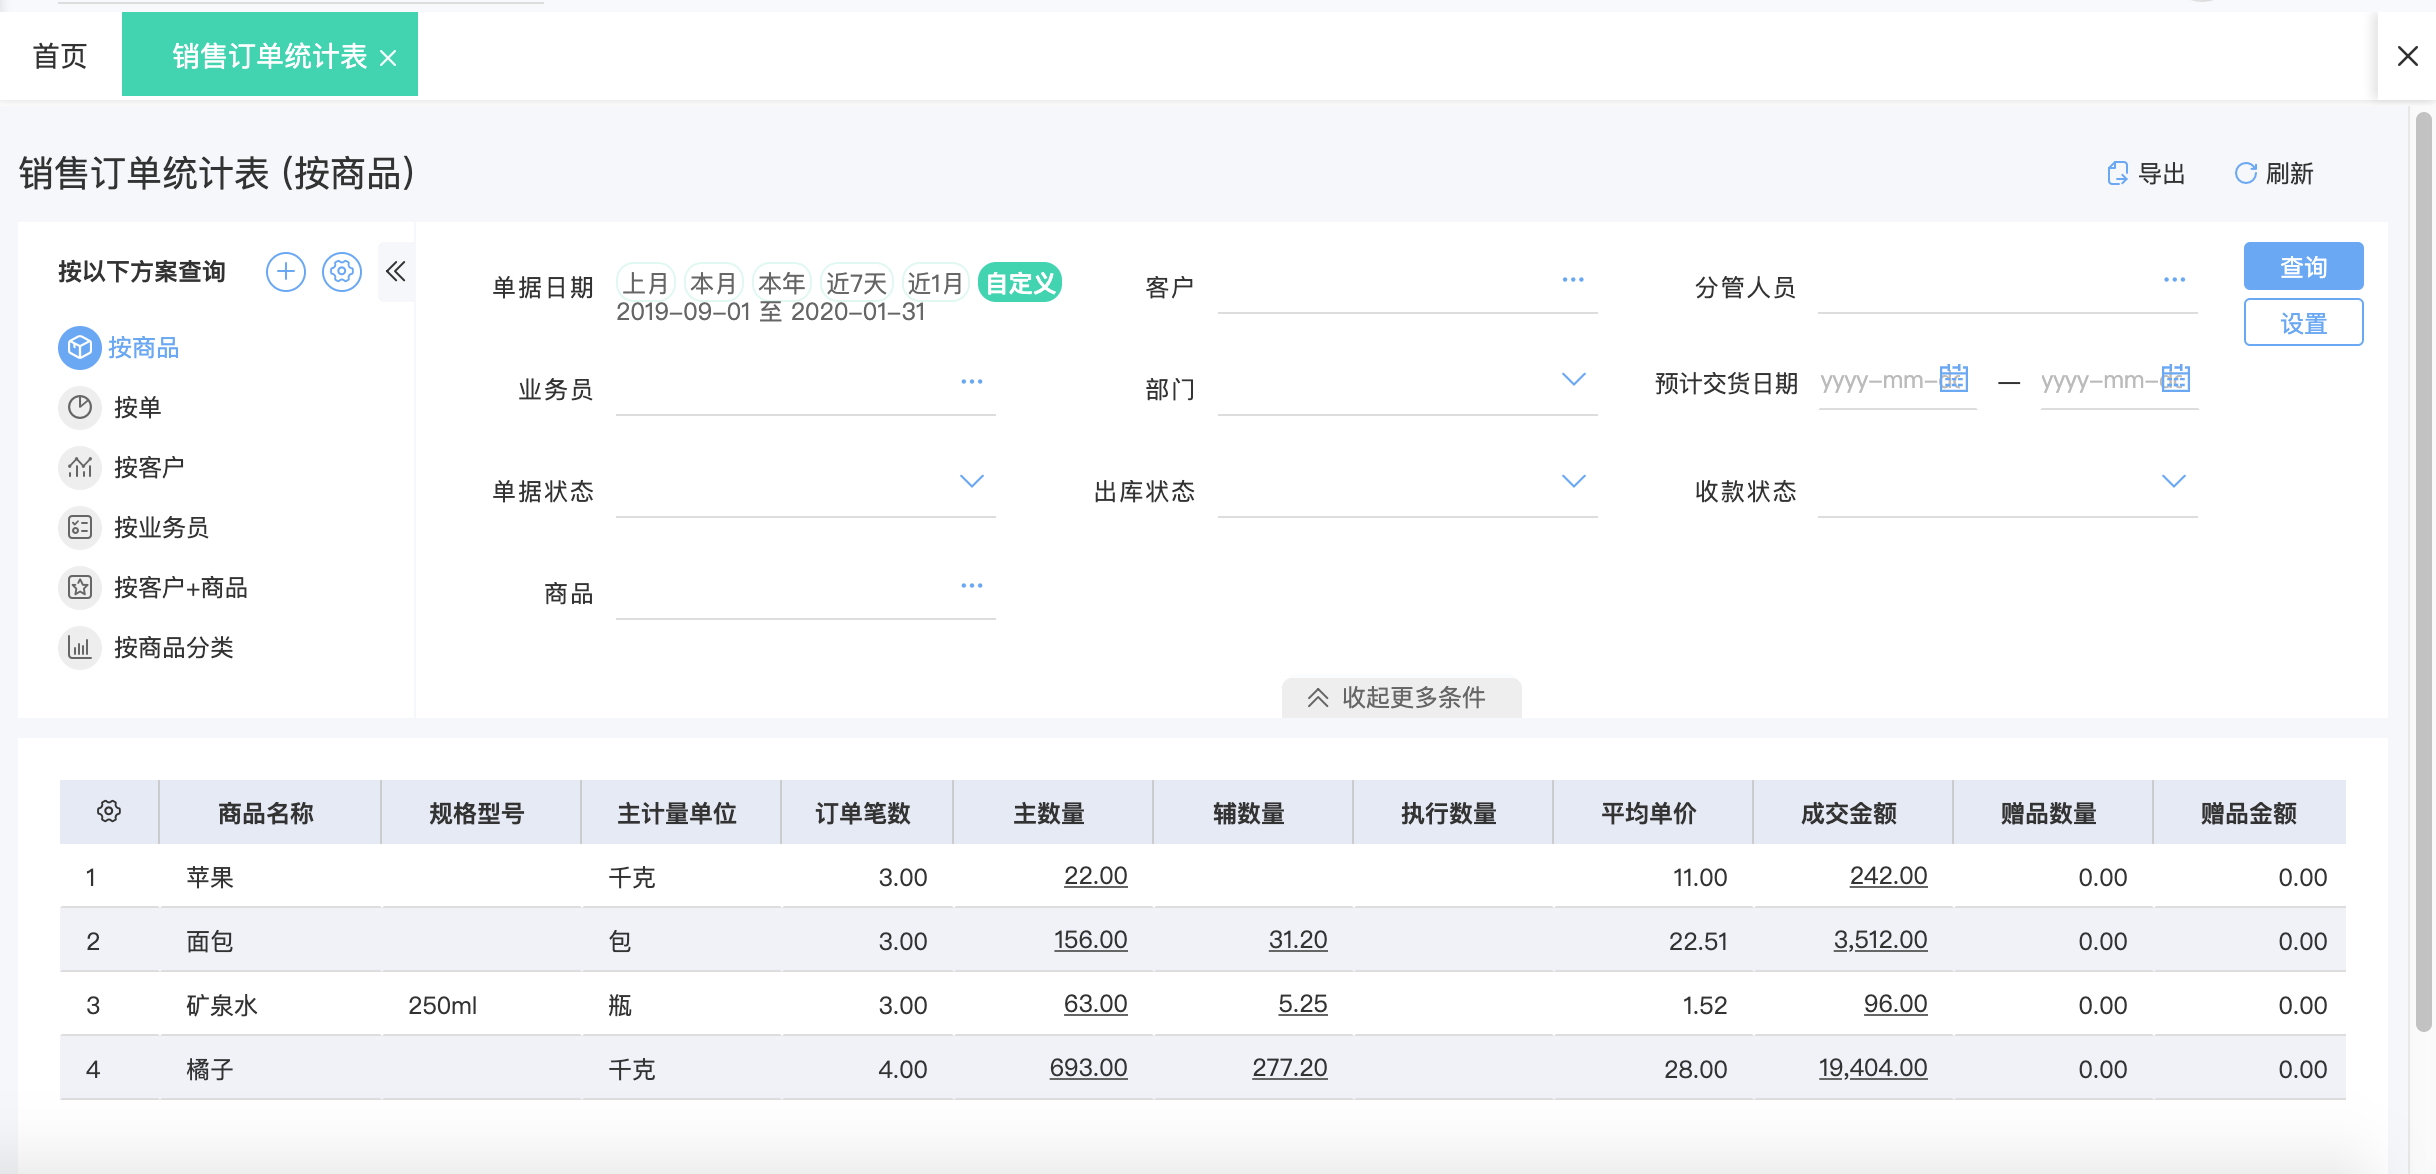Click 设置 button
2436x1174 pixels.
pyautogui.click(x=2306, y=323)
